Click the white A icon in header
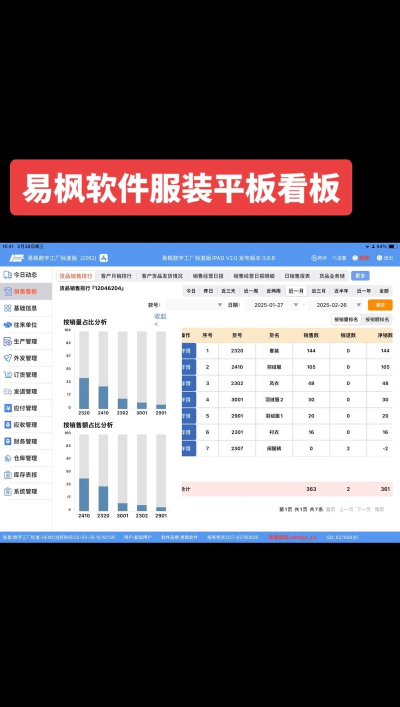400x707 pixels. point(104,258)
